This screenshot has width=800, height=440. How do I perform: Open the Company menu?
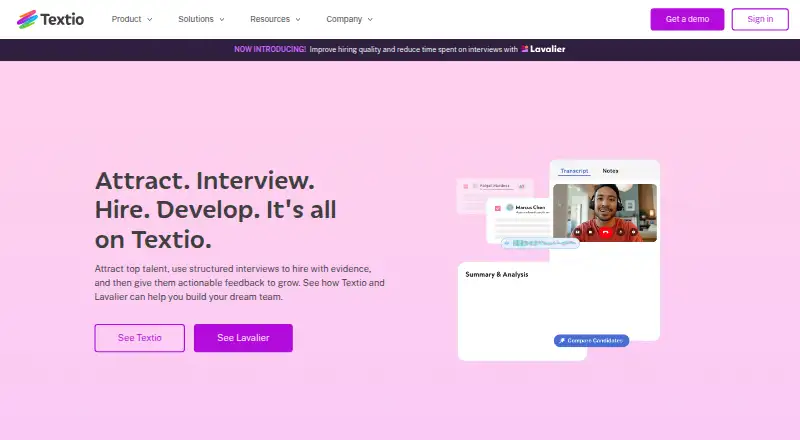click(x=349, y=19)
